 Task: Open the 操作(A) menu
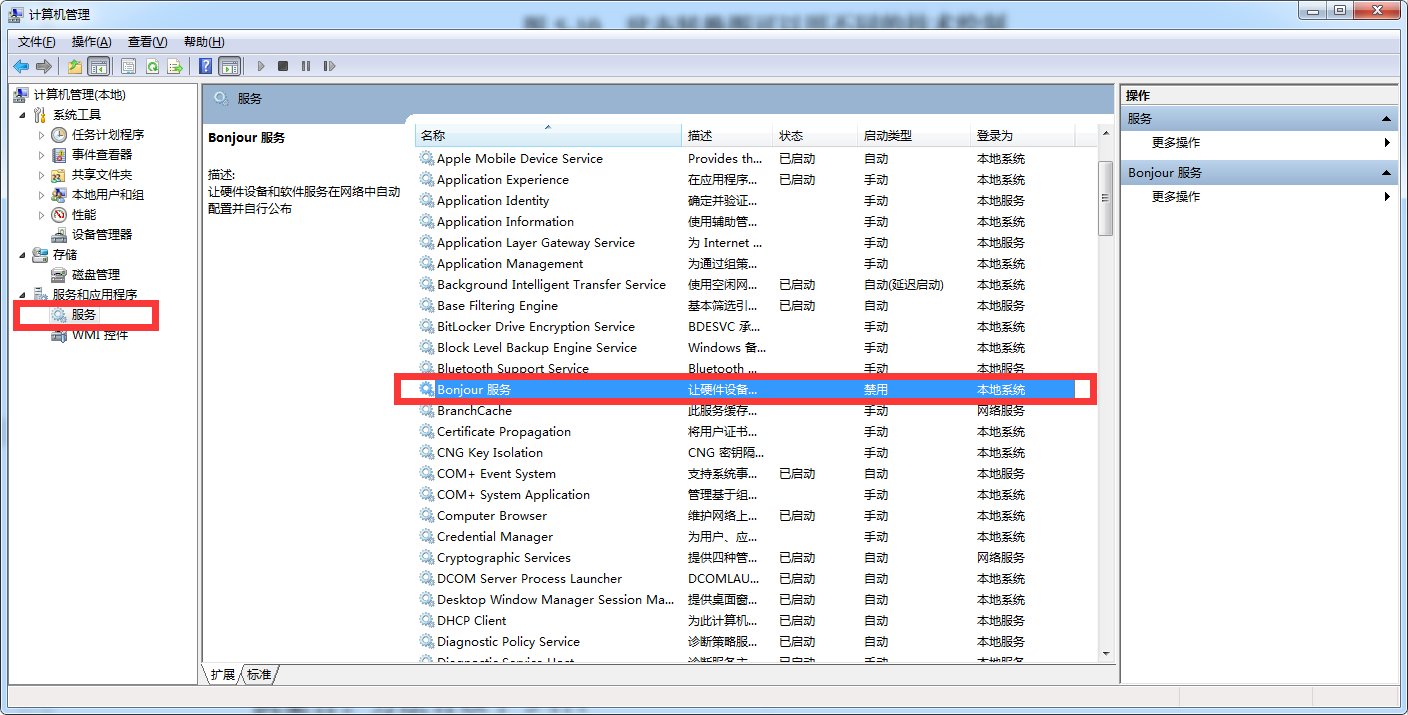coord(91,42)
